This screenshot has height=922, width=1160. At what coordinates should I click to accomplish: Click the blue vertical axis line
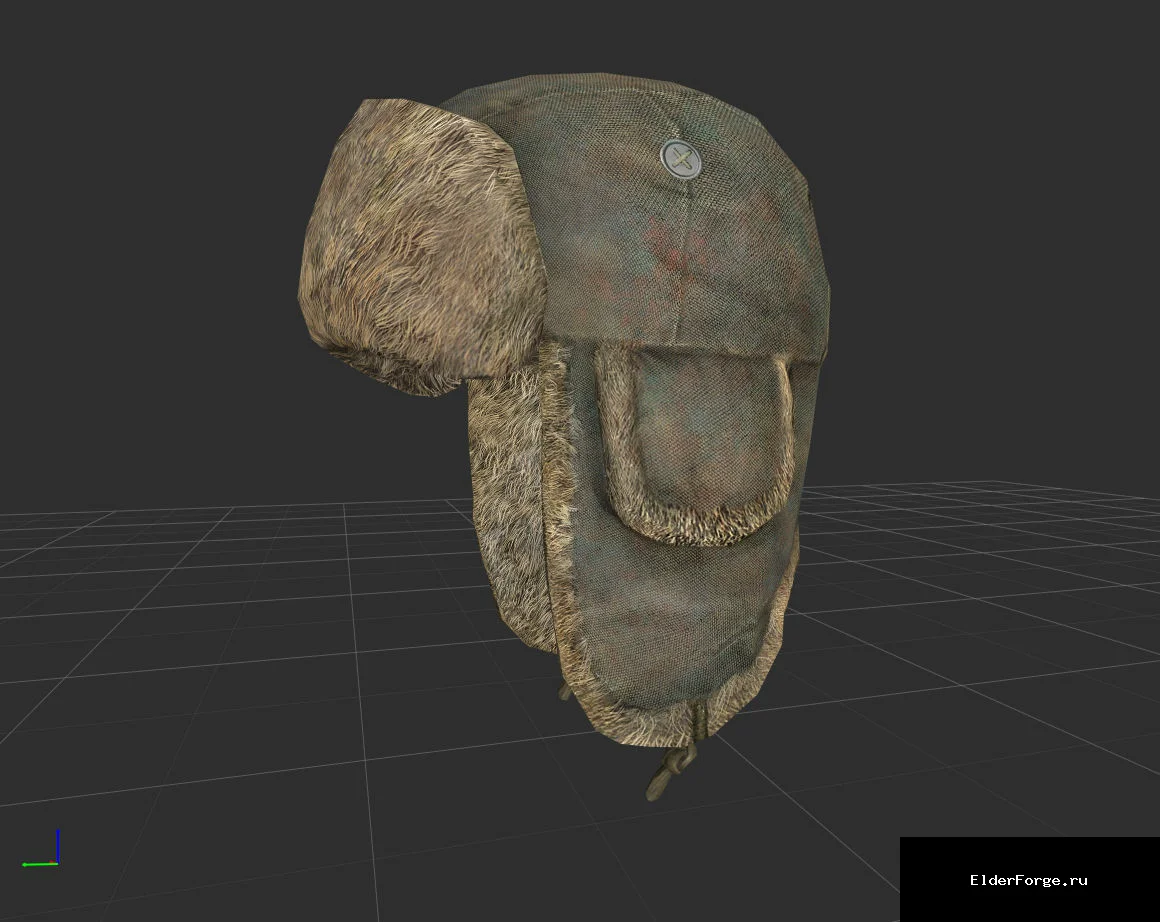pyautogui.click(x=58, y=844)
